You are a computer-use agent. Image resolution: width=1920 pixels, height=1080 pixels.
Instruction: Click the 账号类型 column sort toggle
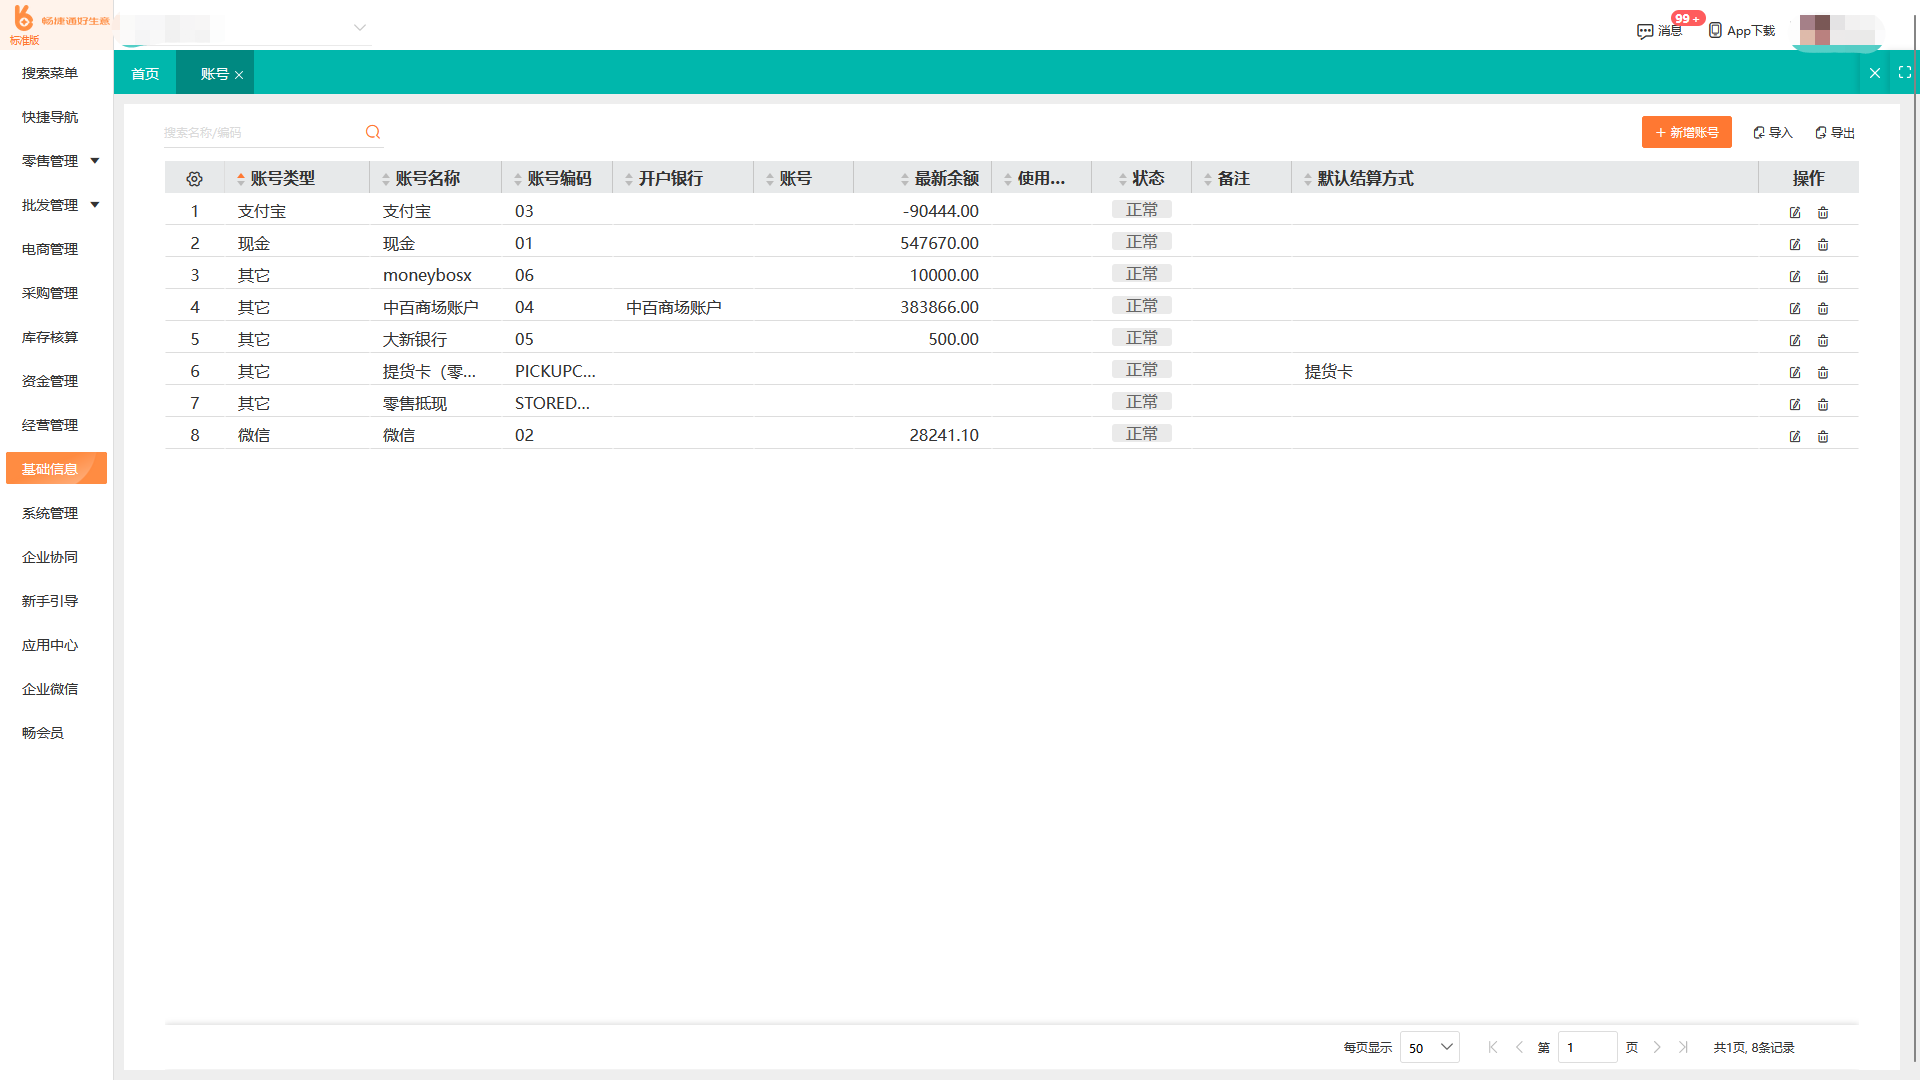pos(240,178)
